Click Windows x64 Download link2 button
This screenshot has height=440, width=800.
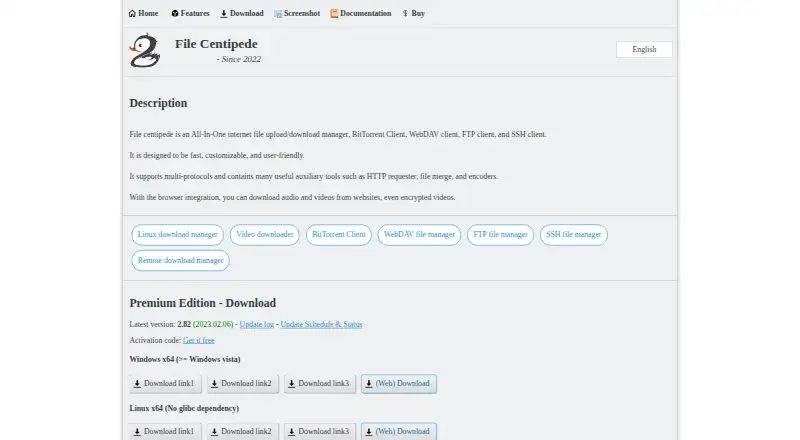click(x=243, y=384)
